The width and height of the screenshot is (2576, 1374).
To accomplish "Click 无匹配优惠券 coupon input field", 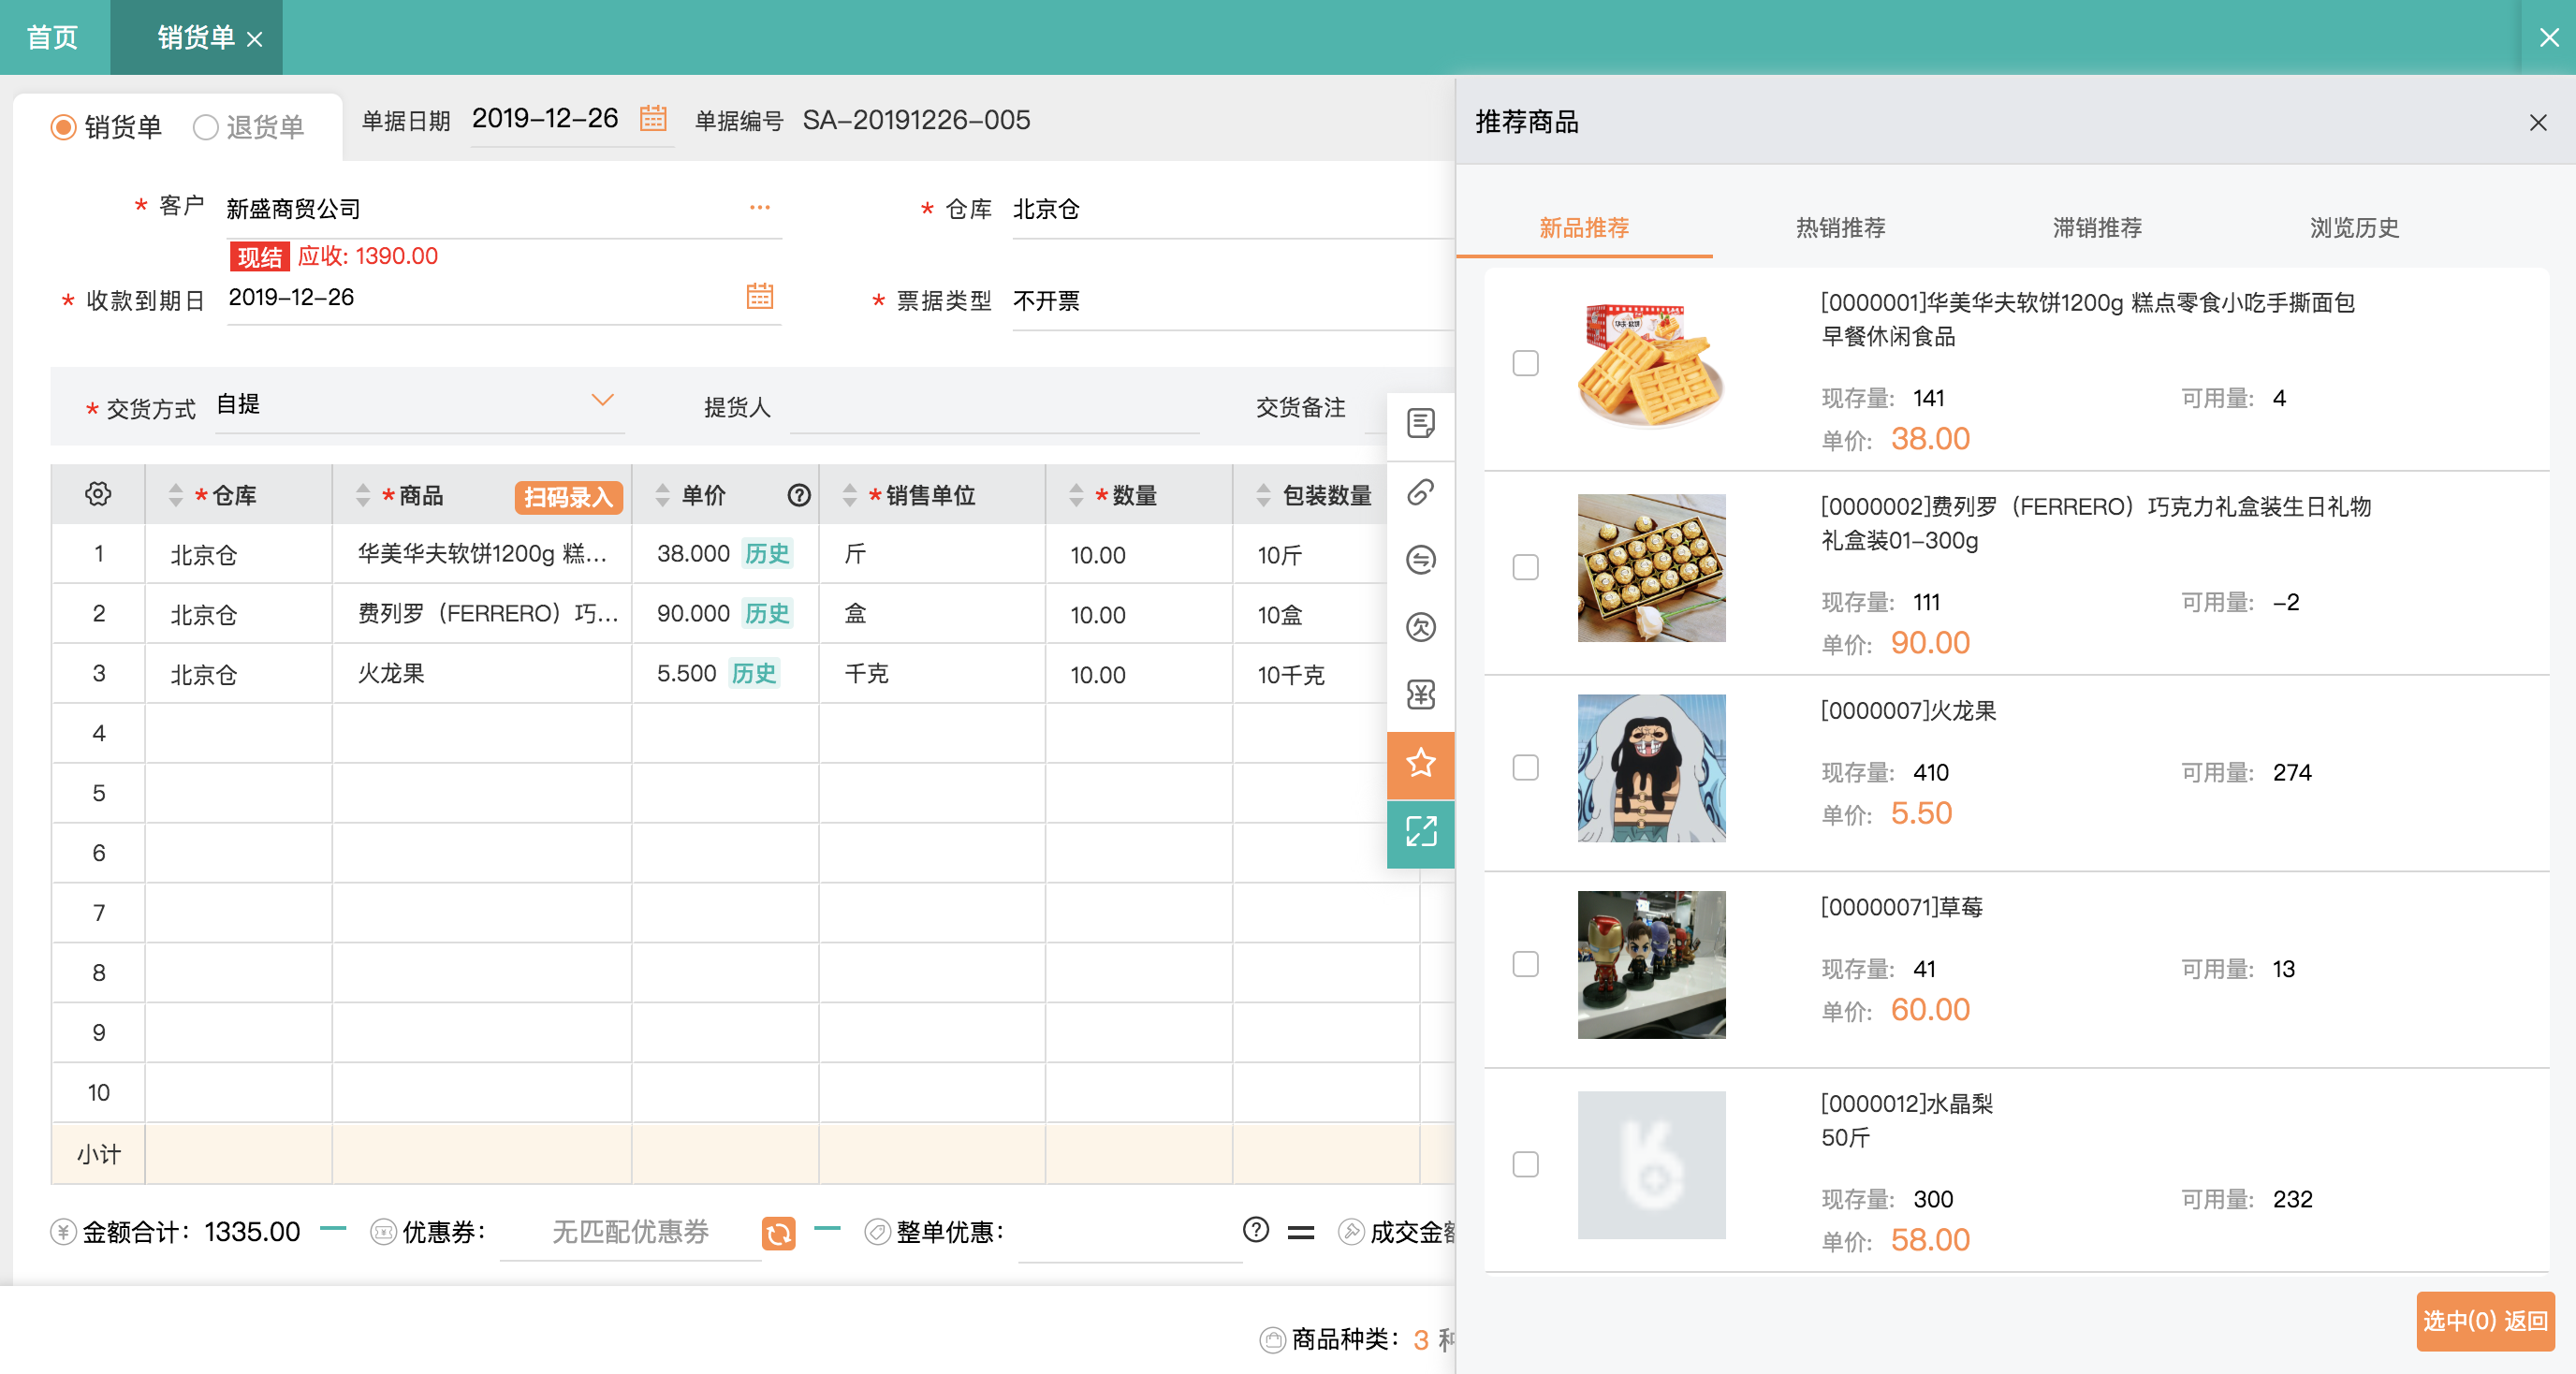I will pyautogui.click(x=630, y=1233).
